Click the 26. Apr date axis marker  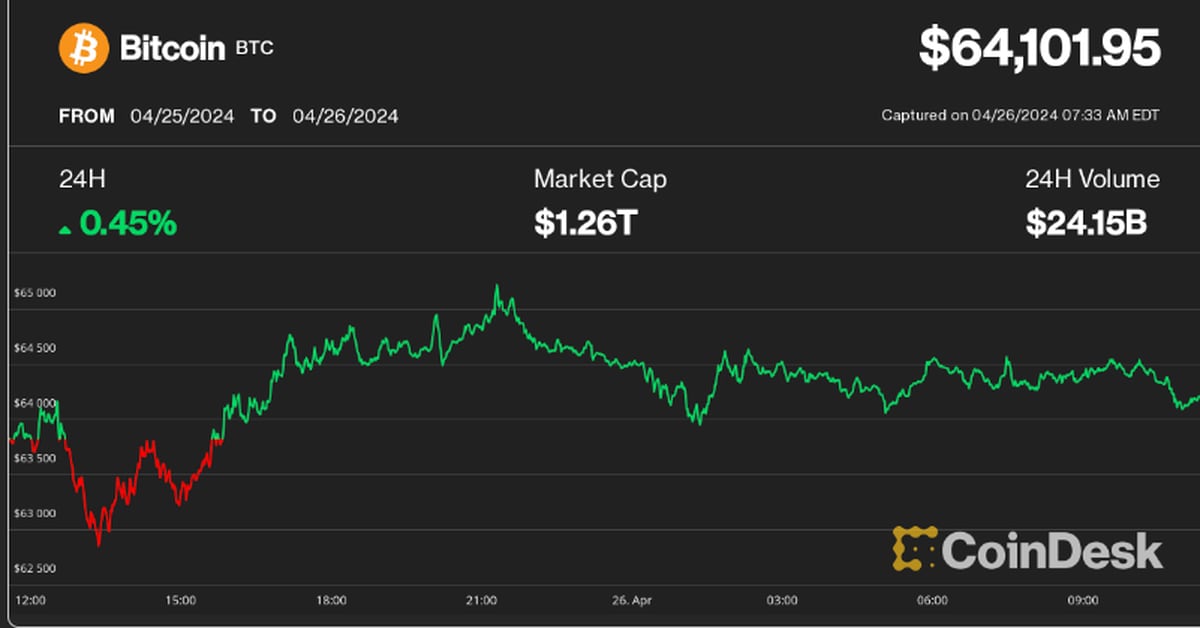[631, 601]
